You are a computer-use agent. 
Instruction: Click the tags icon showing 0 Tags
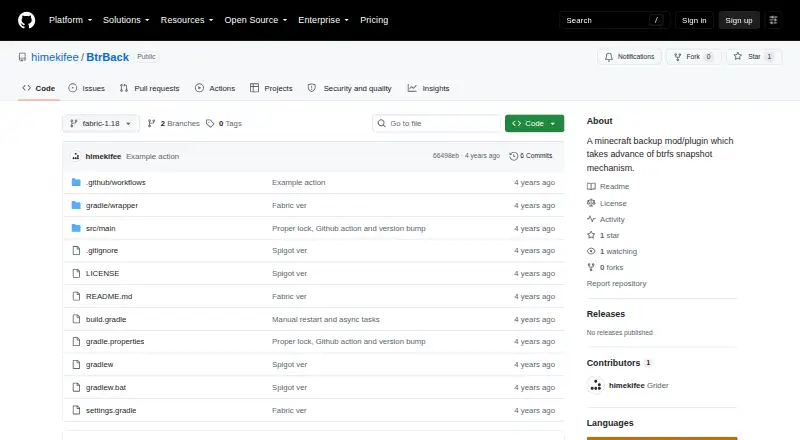coord(210,124)
